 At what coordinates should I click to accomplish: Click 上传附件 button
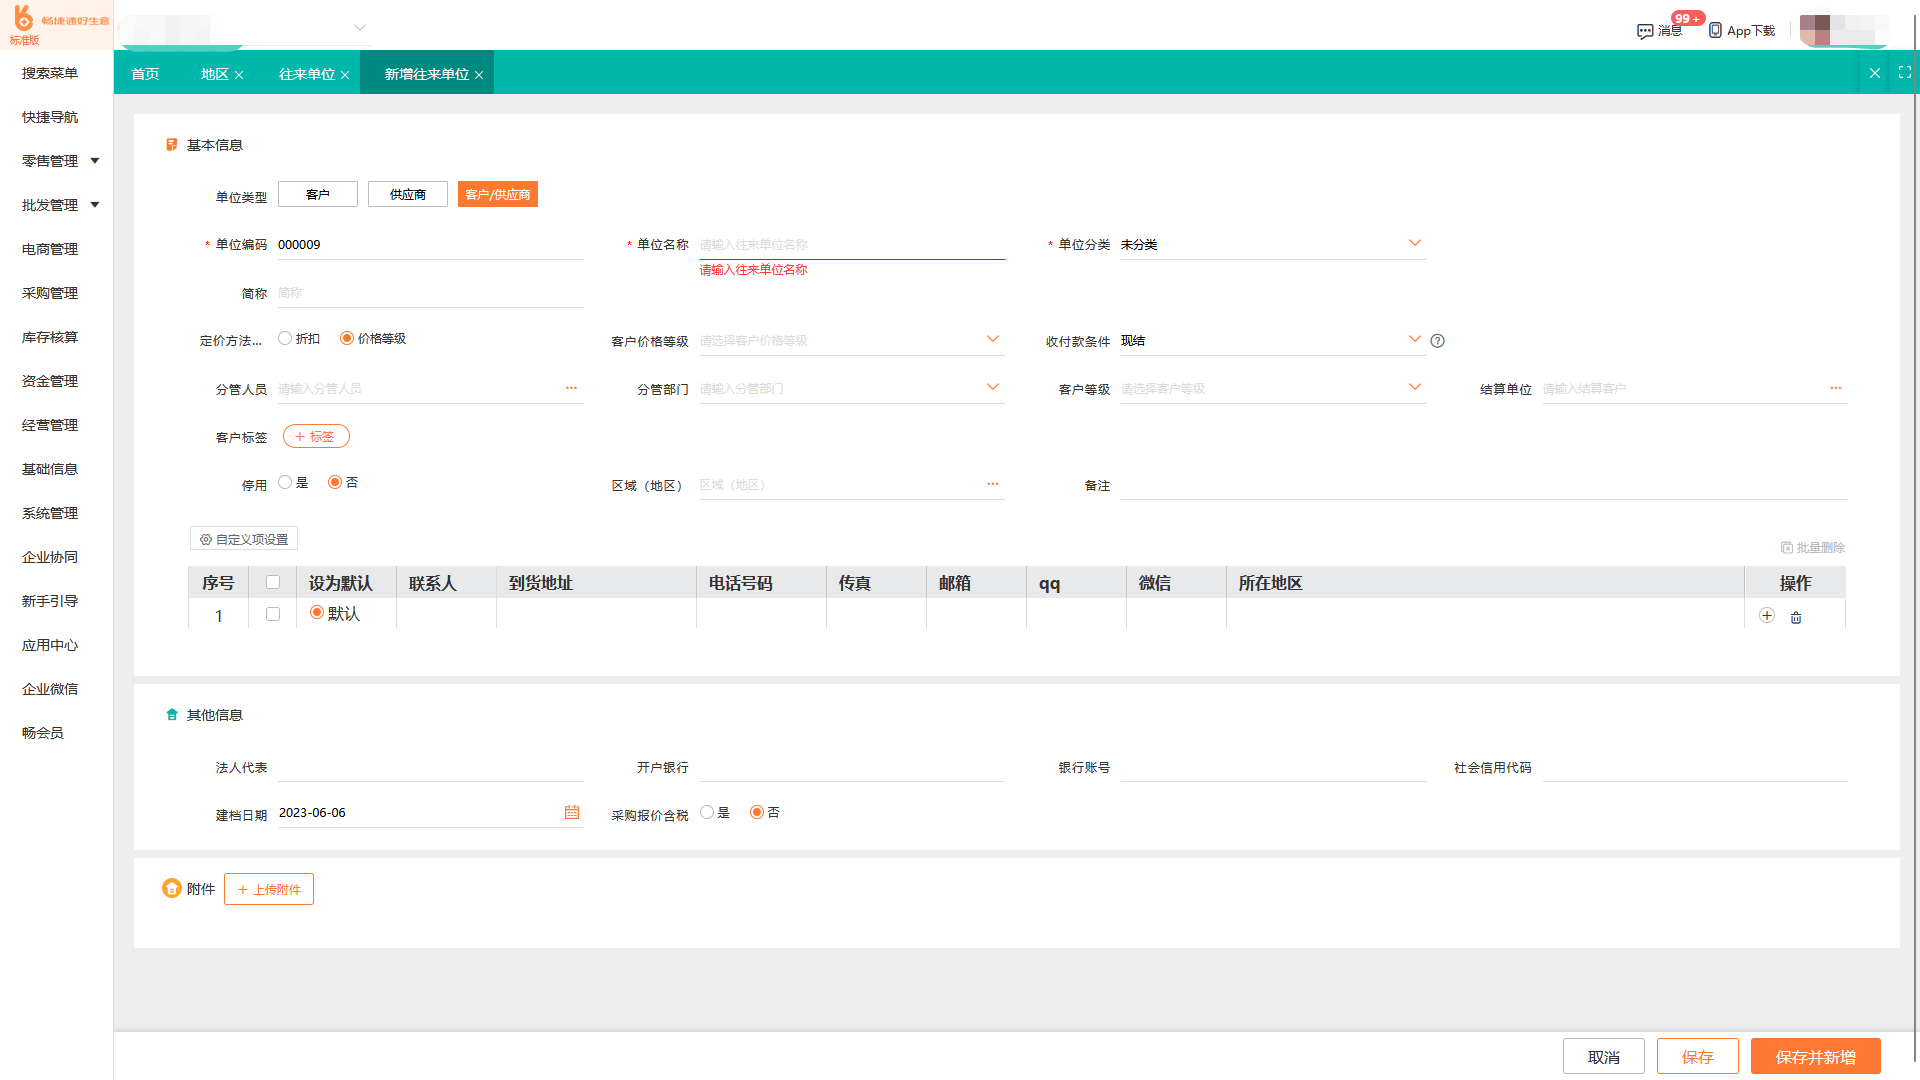(x=268, y=889)
